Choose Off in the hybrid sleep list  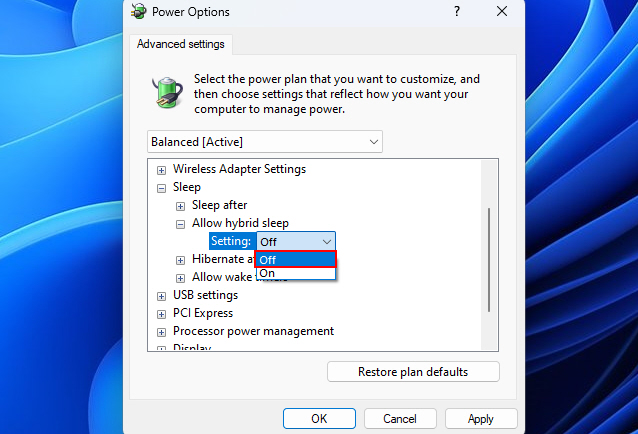[296, 259]
